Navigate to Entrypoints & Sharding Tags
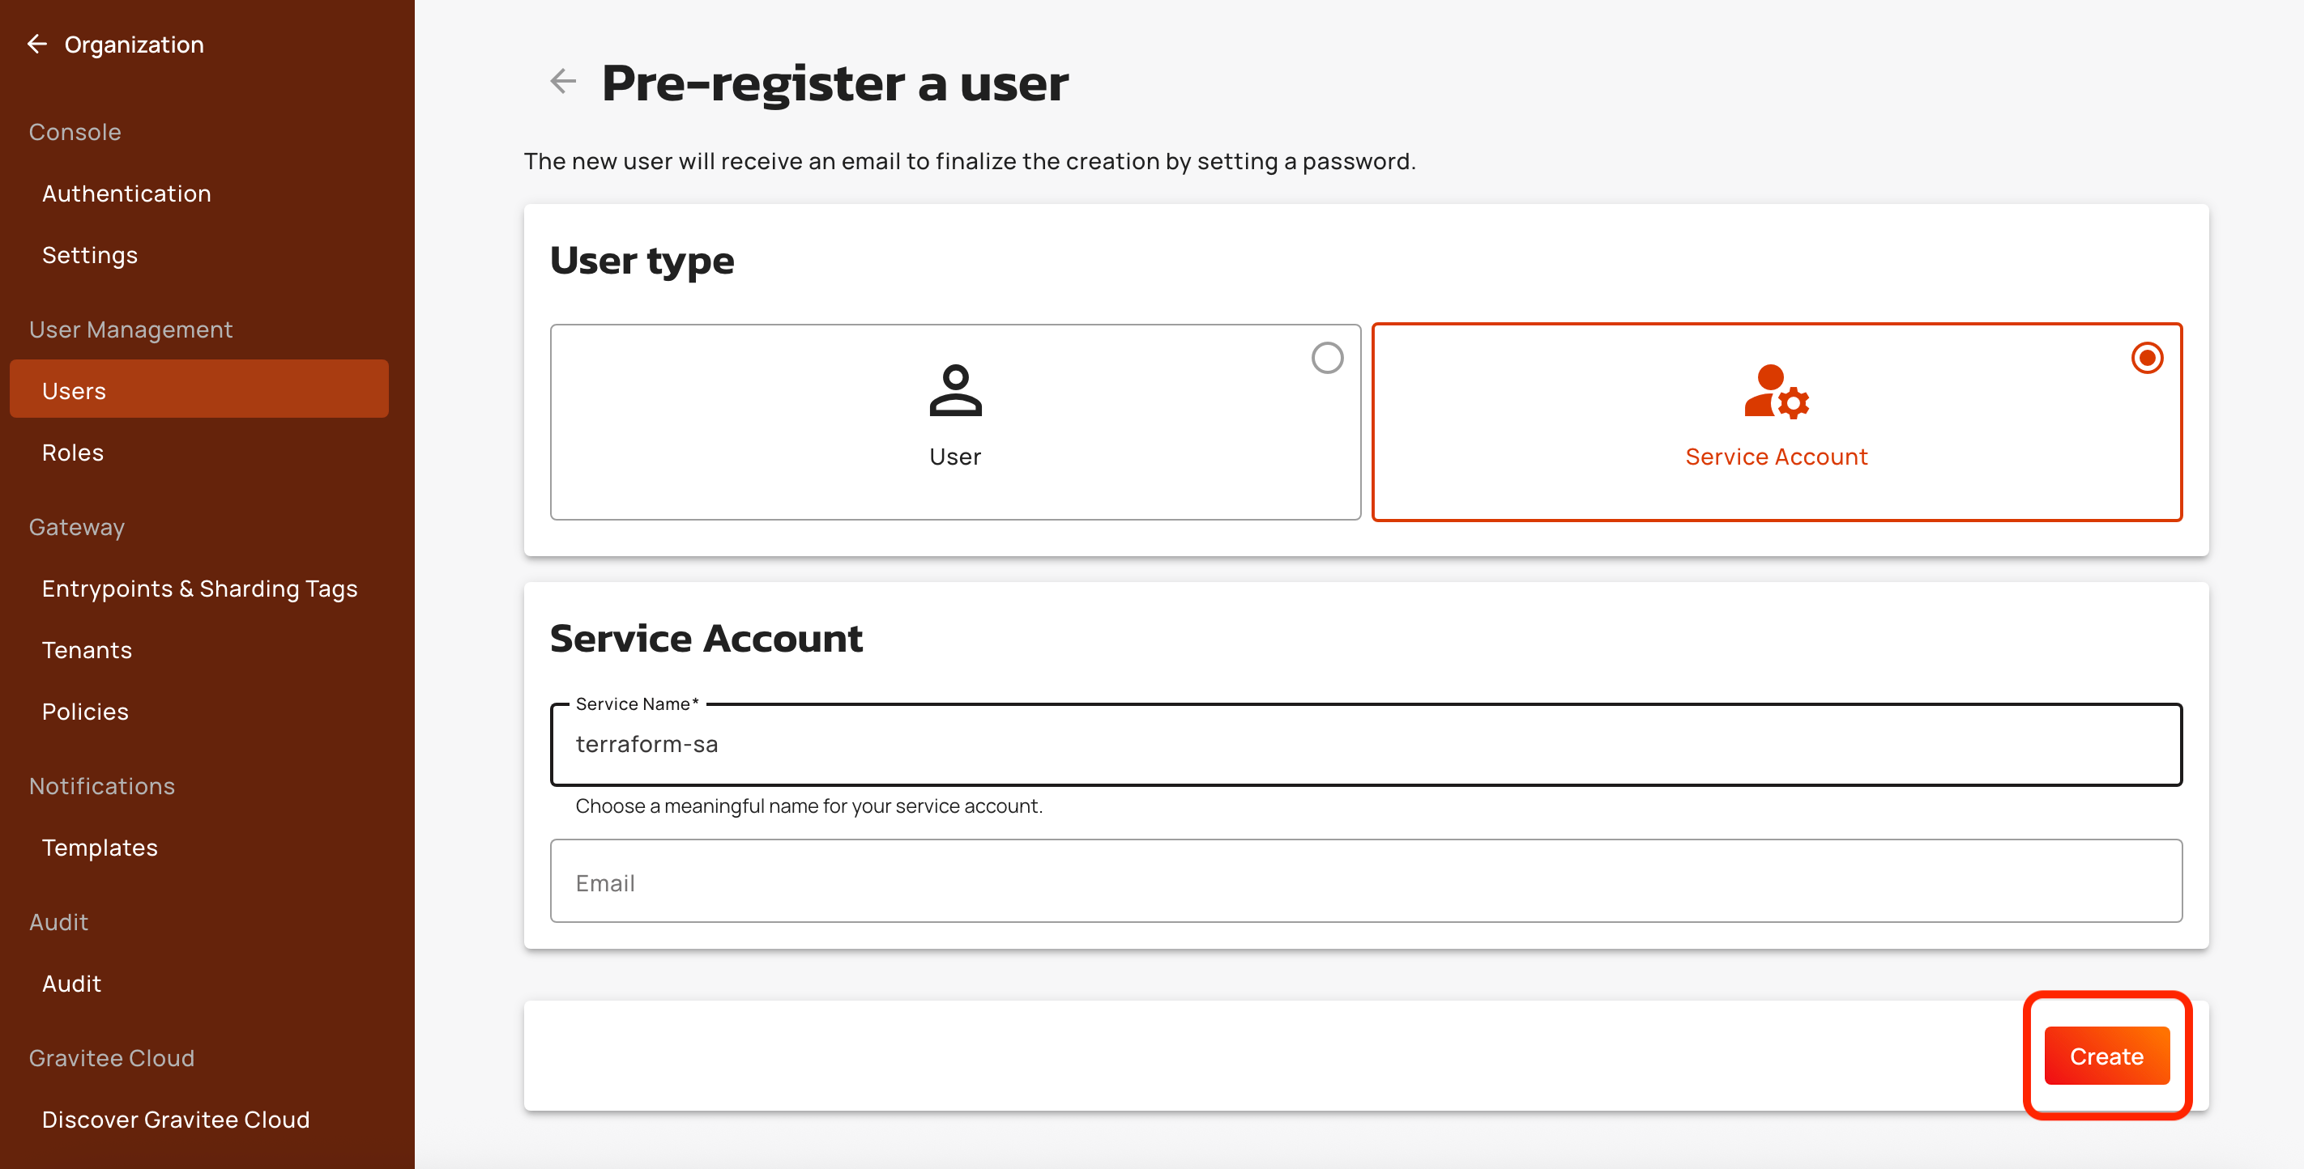The height and width of the screenshot is (1169, 2304). pyautogui.click(x=199, y=588)
